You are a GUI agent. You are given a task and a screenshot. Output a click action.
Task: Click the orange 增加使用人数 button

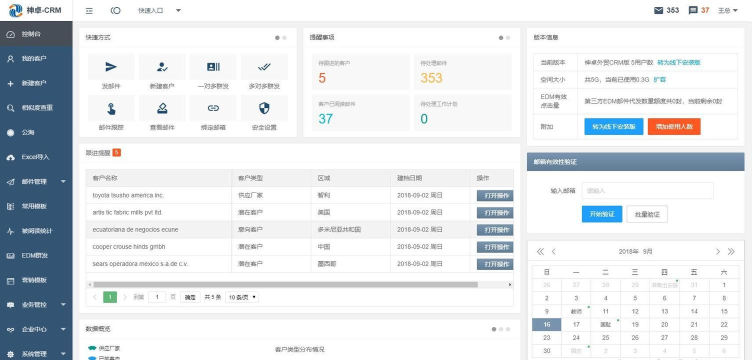click(x=674, y=127)
